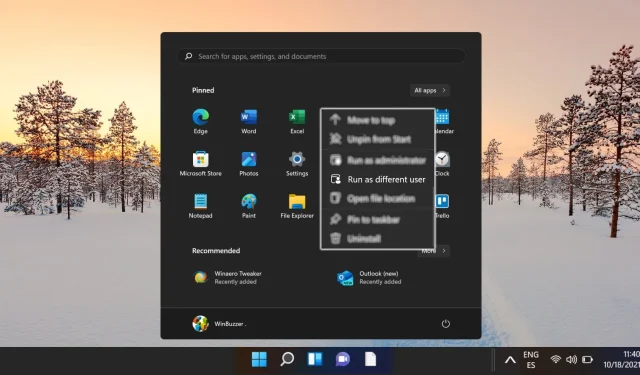Open the WinBuzzer user account menu
This screenshot has height=375, width=640.
pos(219,324)
